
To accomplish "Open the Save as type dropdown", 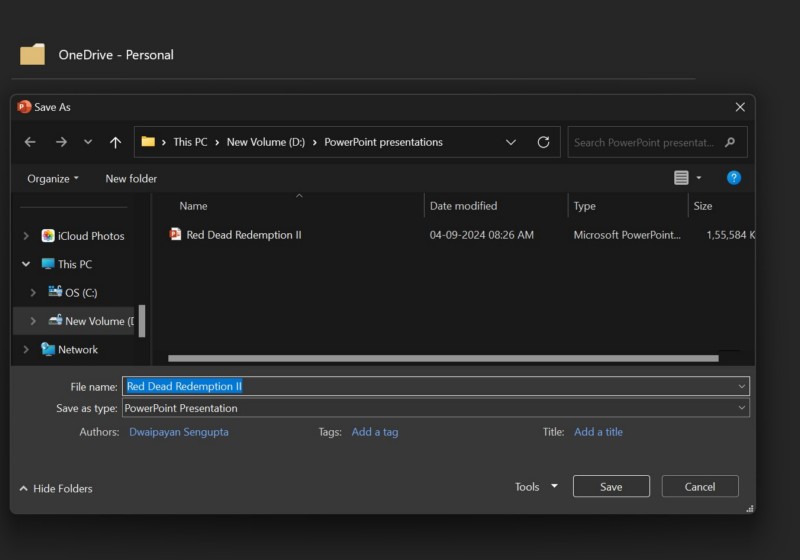I will (741, 408).
